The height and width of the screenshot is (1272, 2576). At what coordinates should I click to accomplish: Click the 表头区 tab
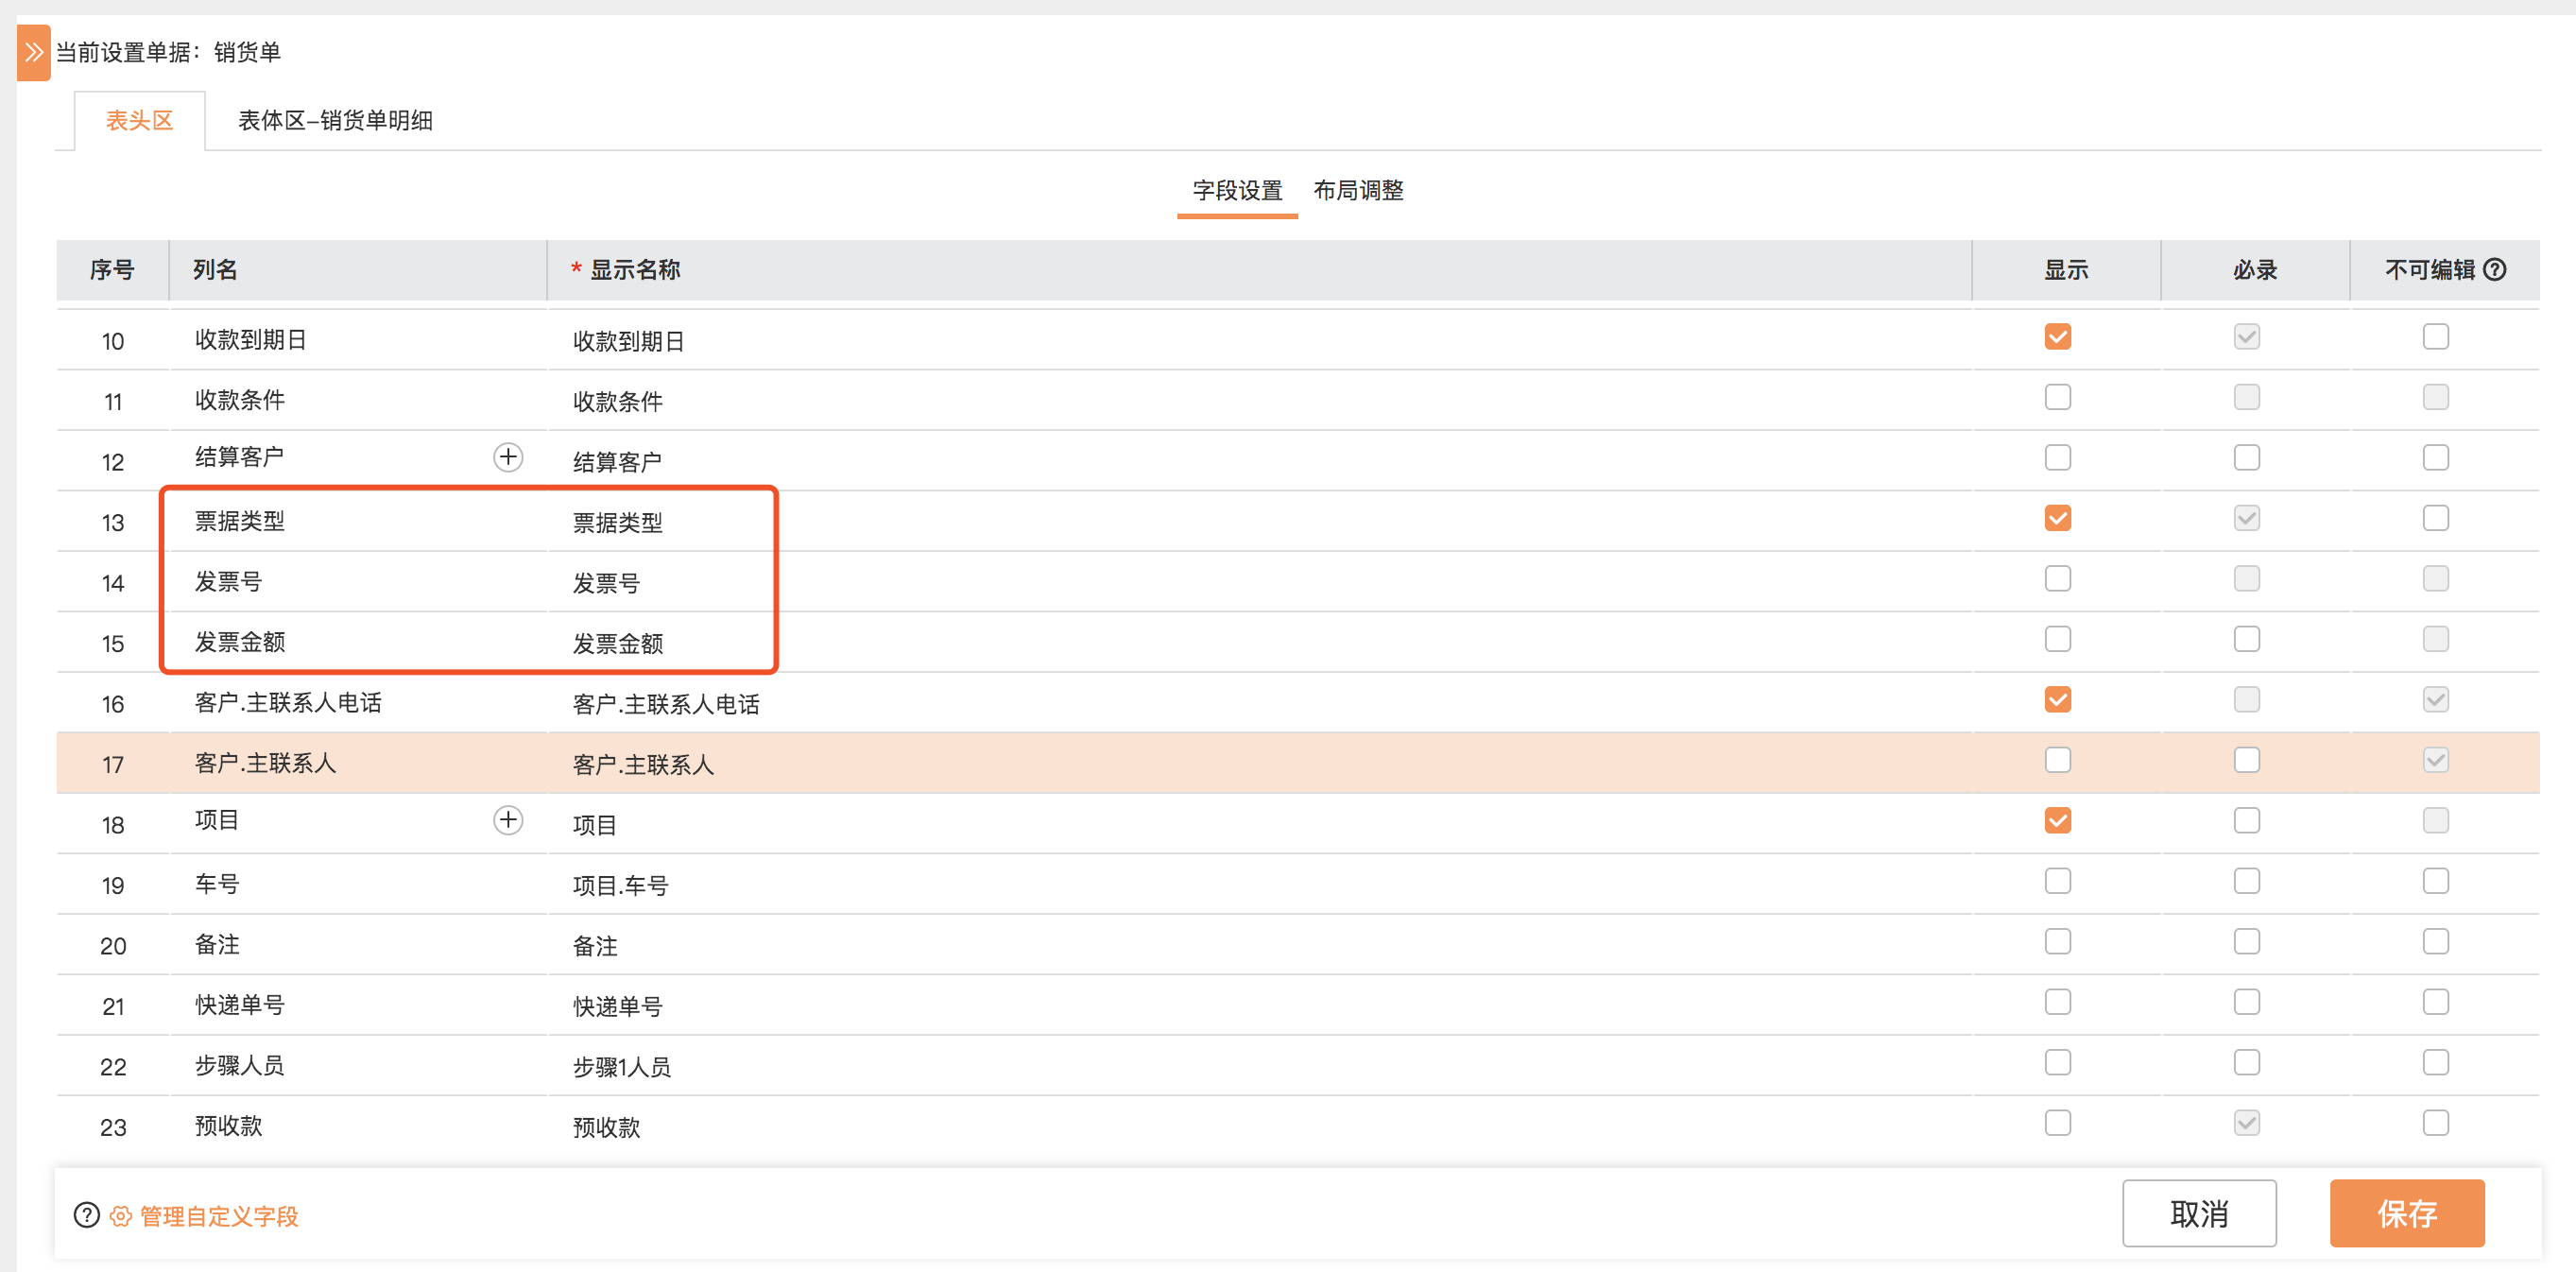(x=140, y=118)
